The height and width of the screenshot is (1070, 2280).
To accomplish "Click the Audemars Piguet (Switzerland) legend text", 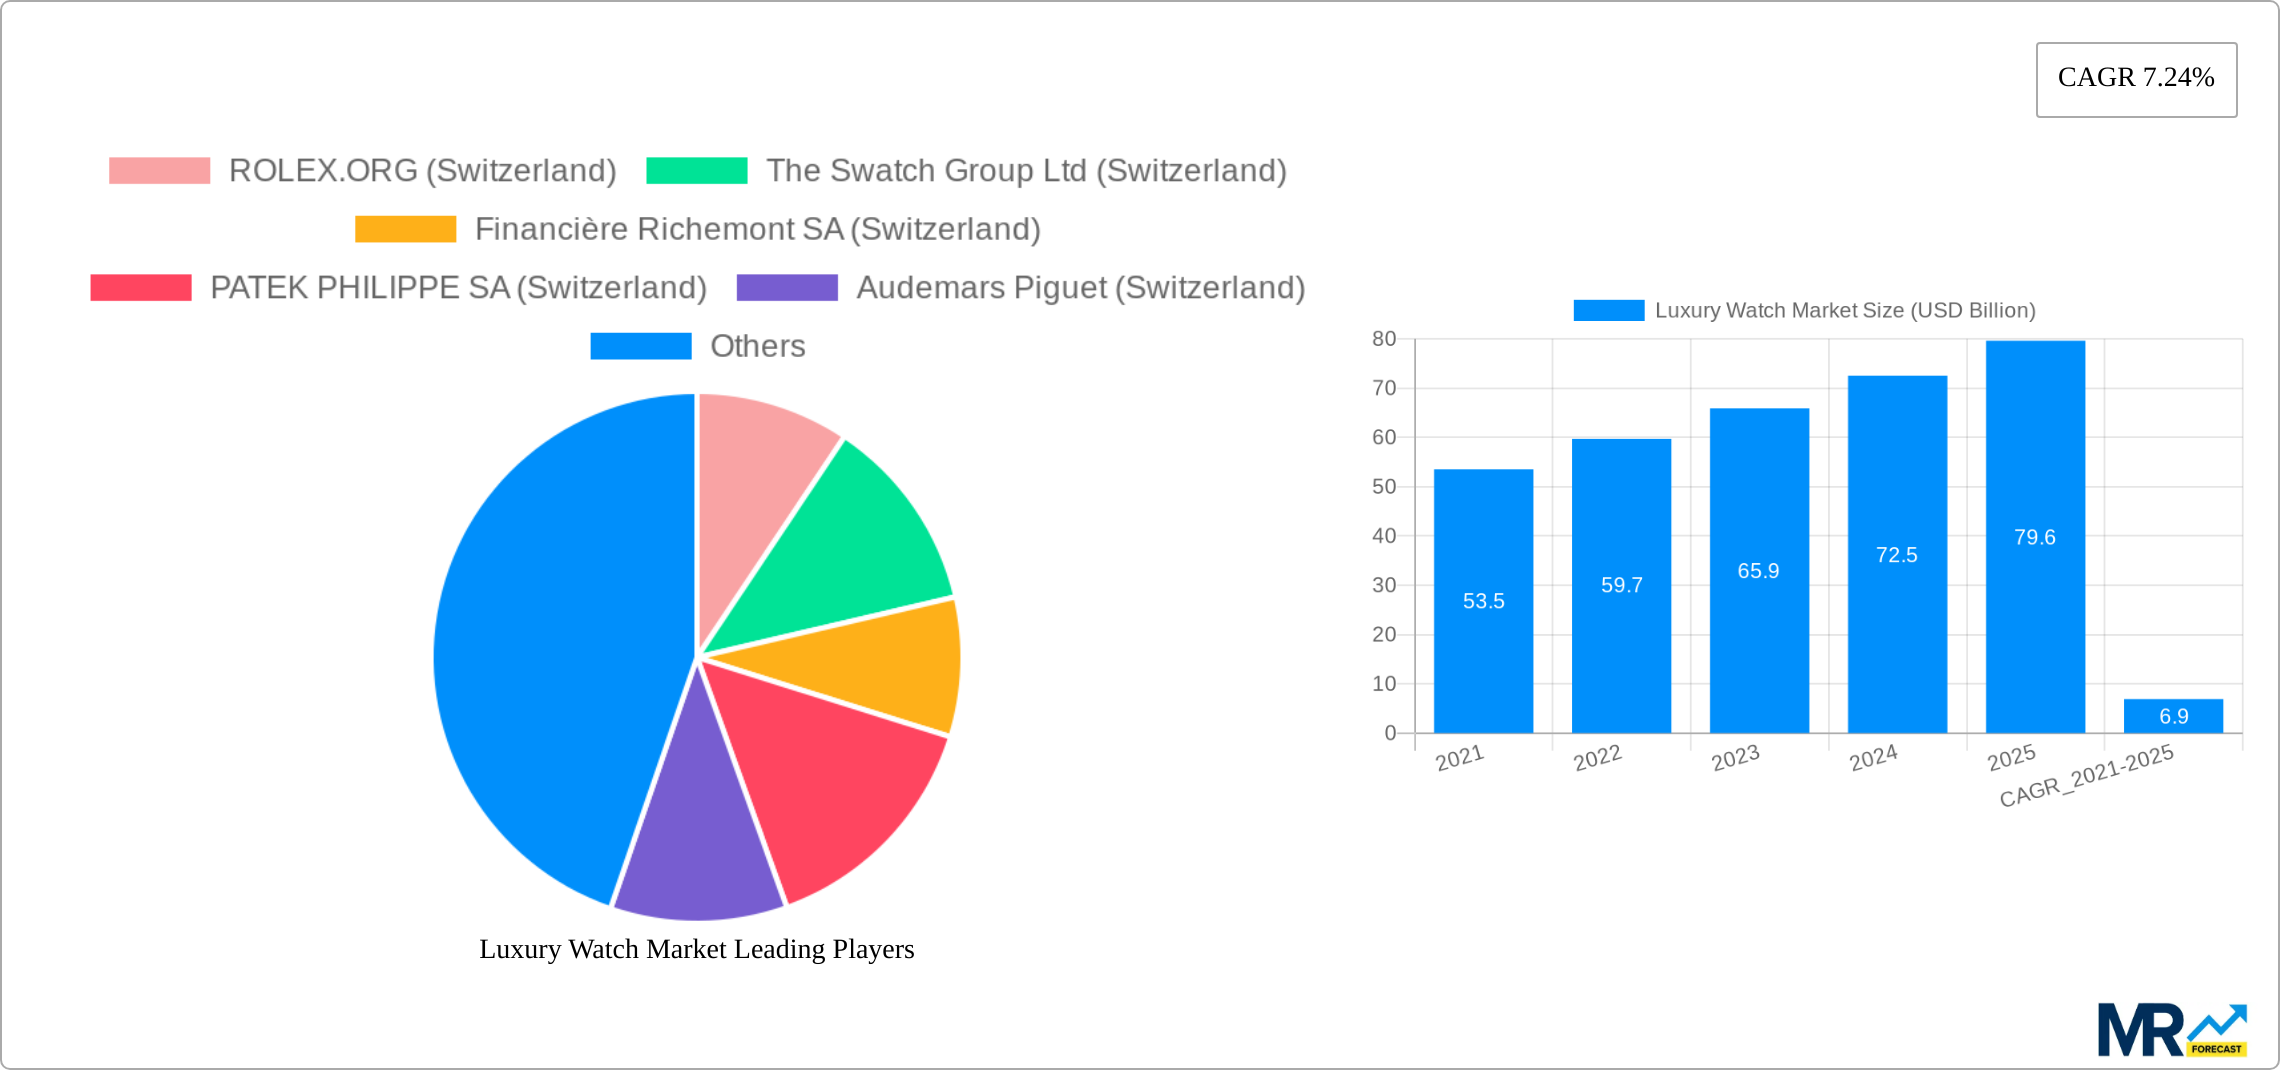I will point(1080,288).
